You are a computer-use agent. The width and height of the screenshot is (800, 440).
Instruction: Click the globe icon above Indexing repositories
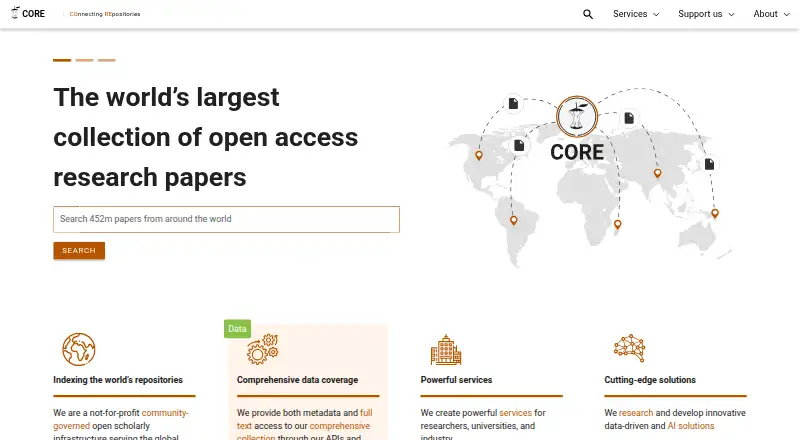[79, 349]
